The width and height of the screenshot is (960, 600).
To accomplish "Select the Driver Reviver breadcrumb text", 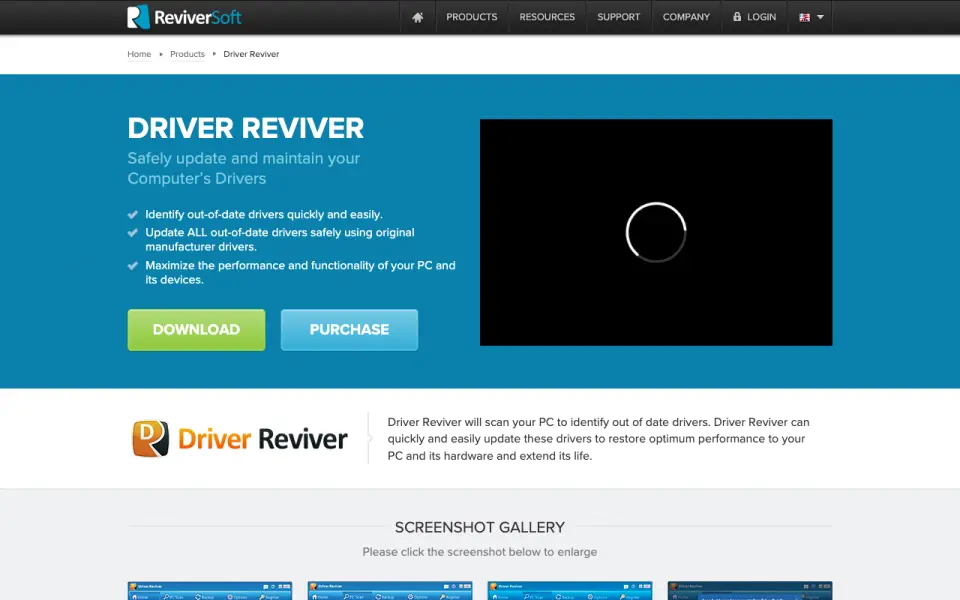I will tap(251, 54).
